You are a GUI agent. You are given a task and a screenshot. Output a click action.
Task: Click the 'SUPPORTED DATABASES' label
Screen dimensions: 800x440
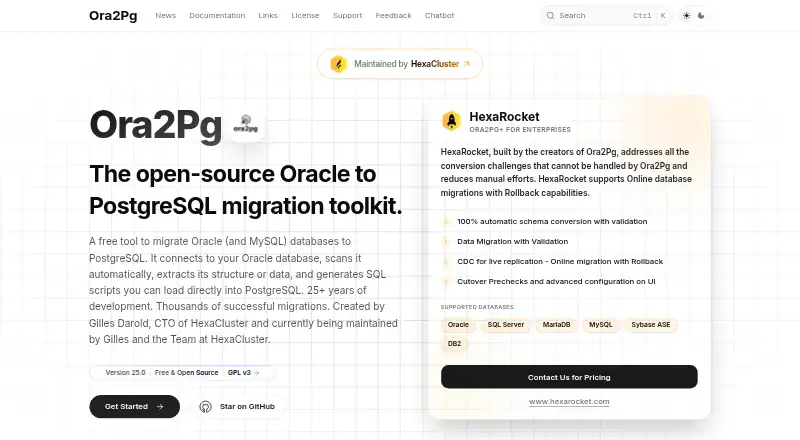477,307
